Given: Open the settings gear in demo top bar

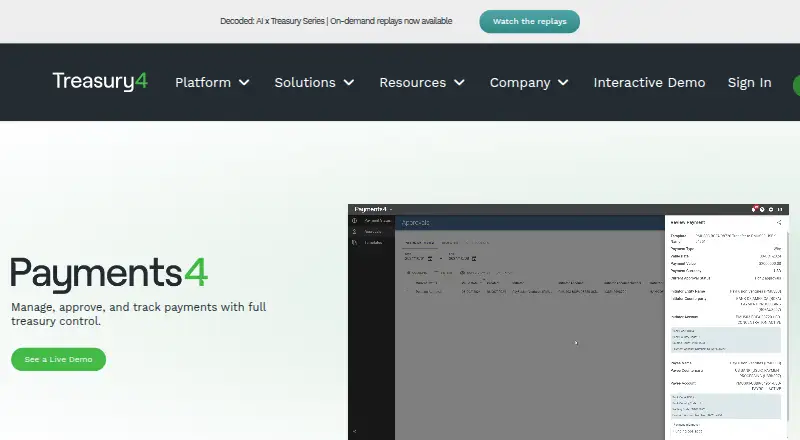Looking at the screenshot, I should pos(771,209).
